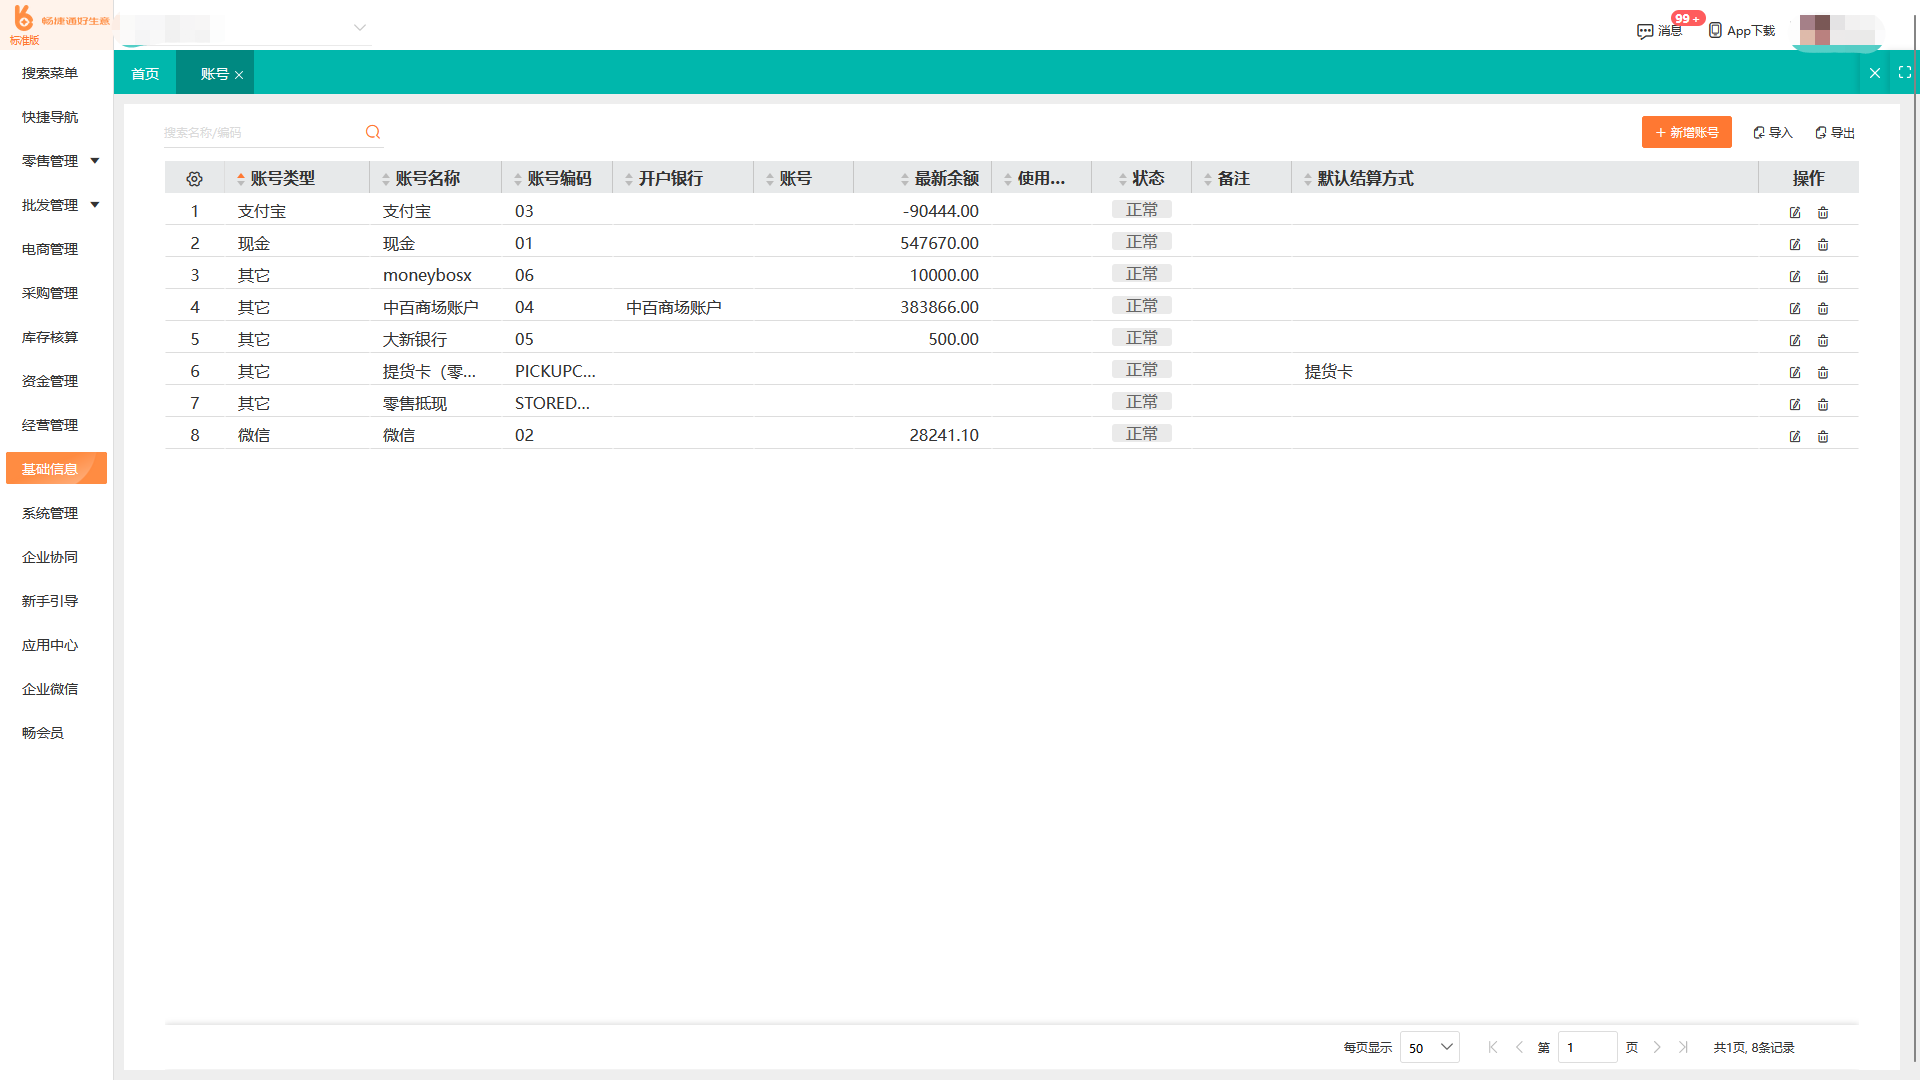Select every-page display 50 dropdown
This screenshot has width=1920, height=1080.
point(1428,1047)
